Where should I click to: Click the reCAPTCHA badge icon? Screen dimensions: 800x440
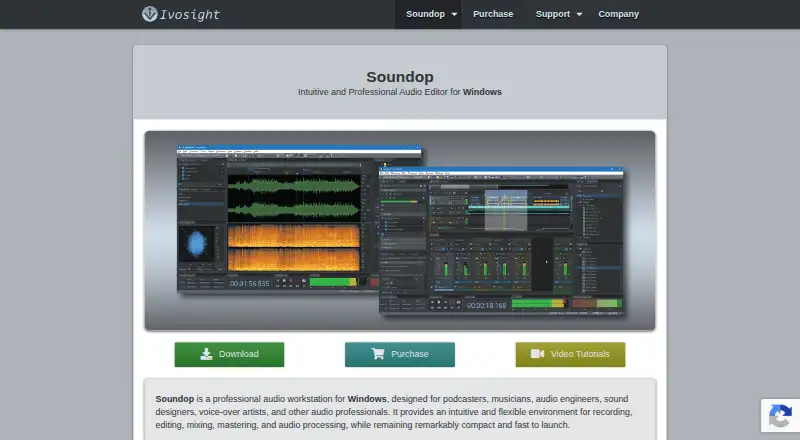pyautogui.click(x=780, y=415)
